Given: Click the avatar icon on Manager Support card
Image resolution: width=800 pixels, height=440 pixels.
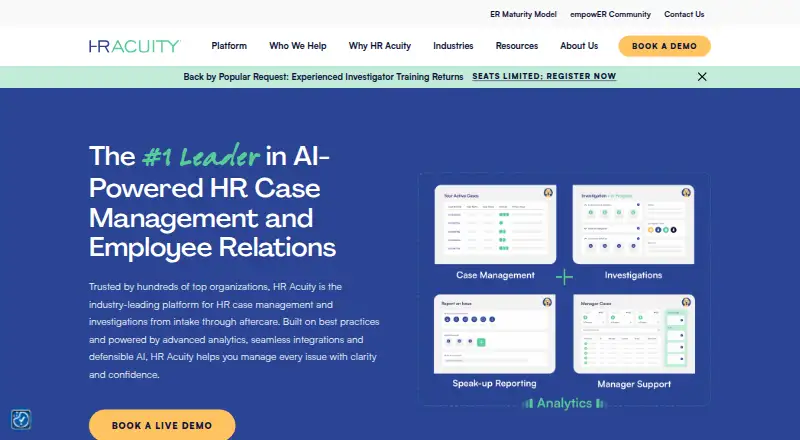Looking at the screenshot, I should point(686,302).
